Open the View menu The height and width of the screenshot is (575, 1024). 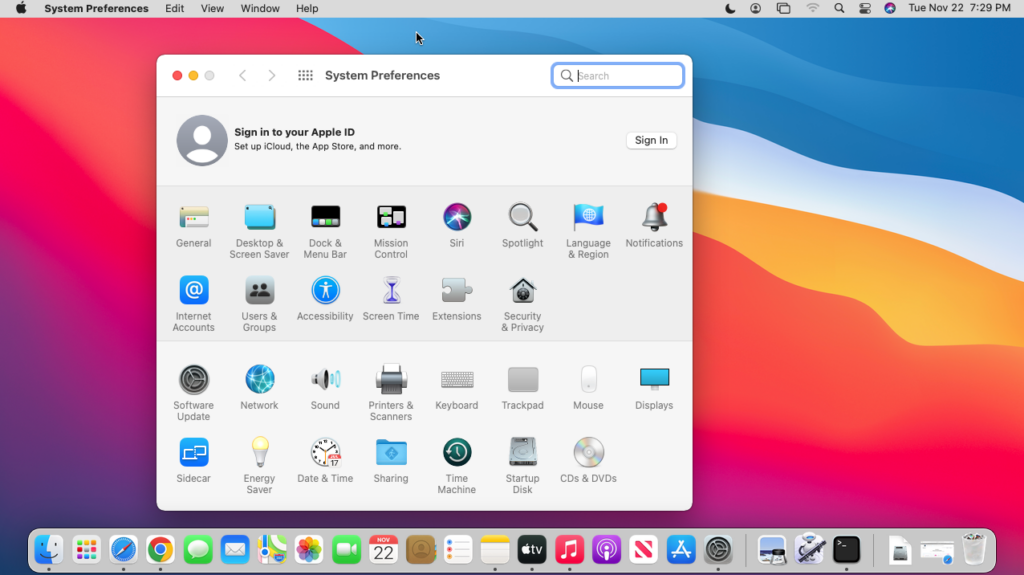212,8
